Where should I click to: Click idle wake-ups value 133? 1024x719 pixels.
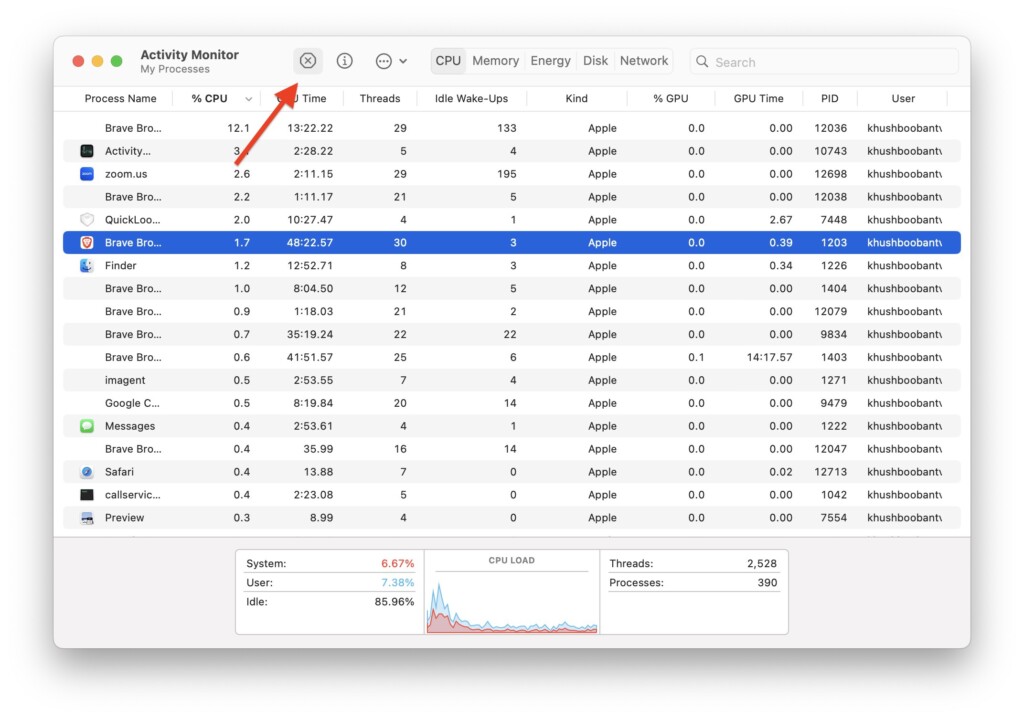(506, 128)
